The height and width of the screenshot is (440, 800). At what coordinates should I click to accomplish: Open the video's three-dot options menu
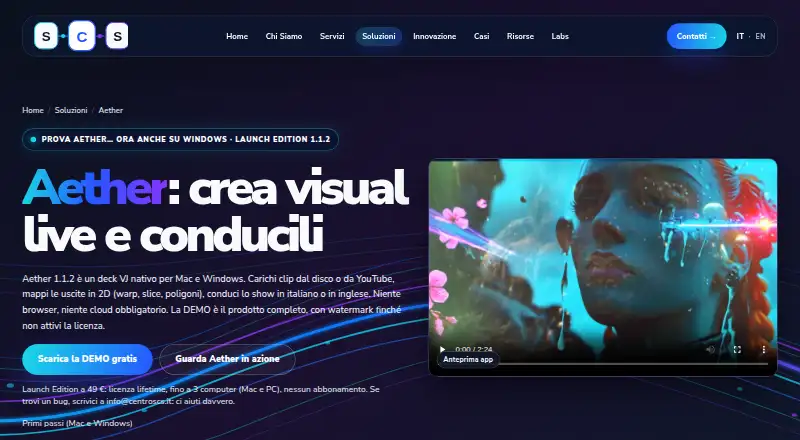point(763,350)
